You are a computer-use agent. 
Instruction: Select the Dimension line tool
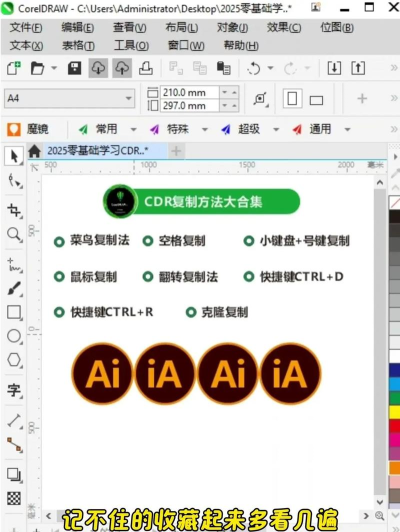[14, 421]
